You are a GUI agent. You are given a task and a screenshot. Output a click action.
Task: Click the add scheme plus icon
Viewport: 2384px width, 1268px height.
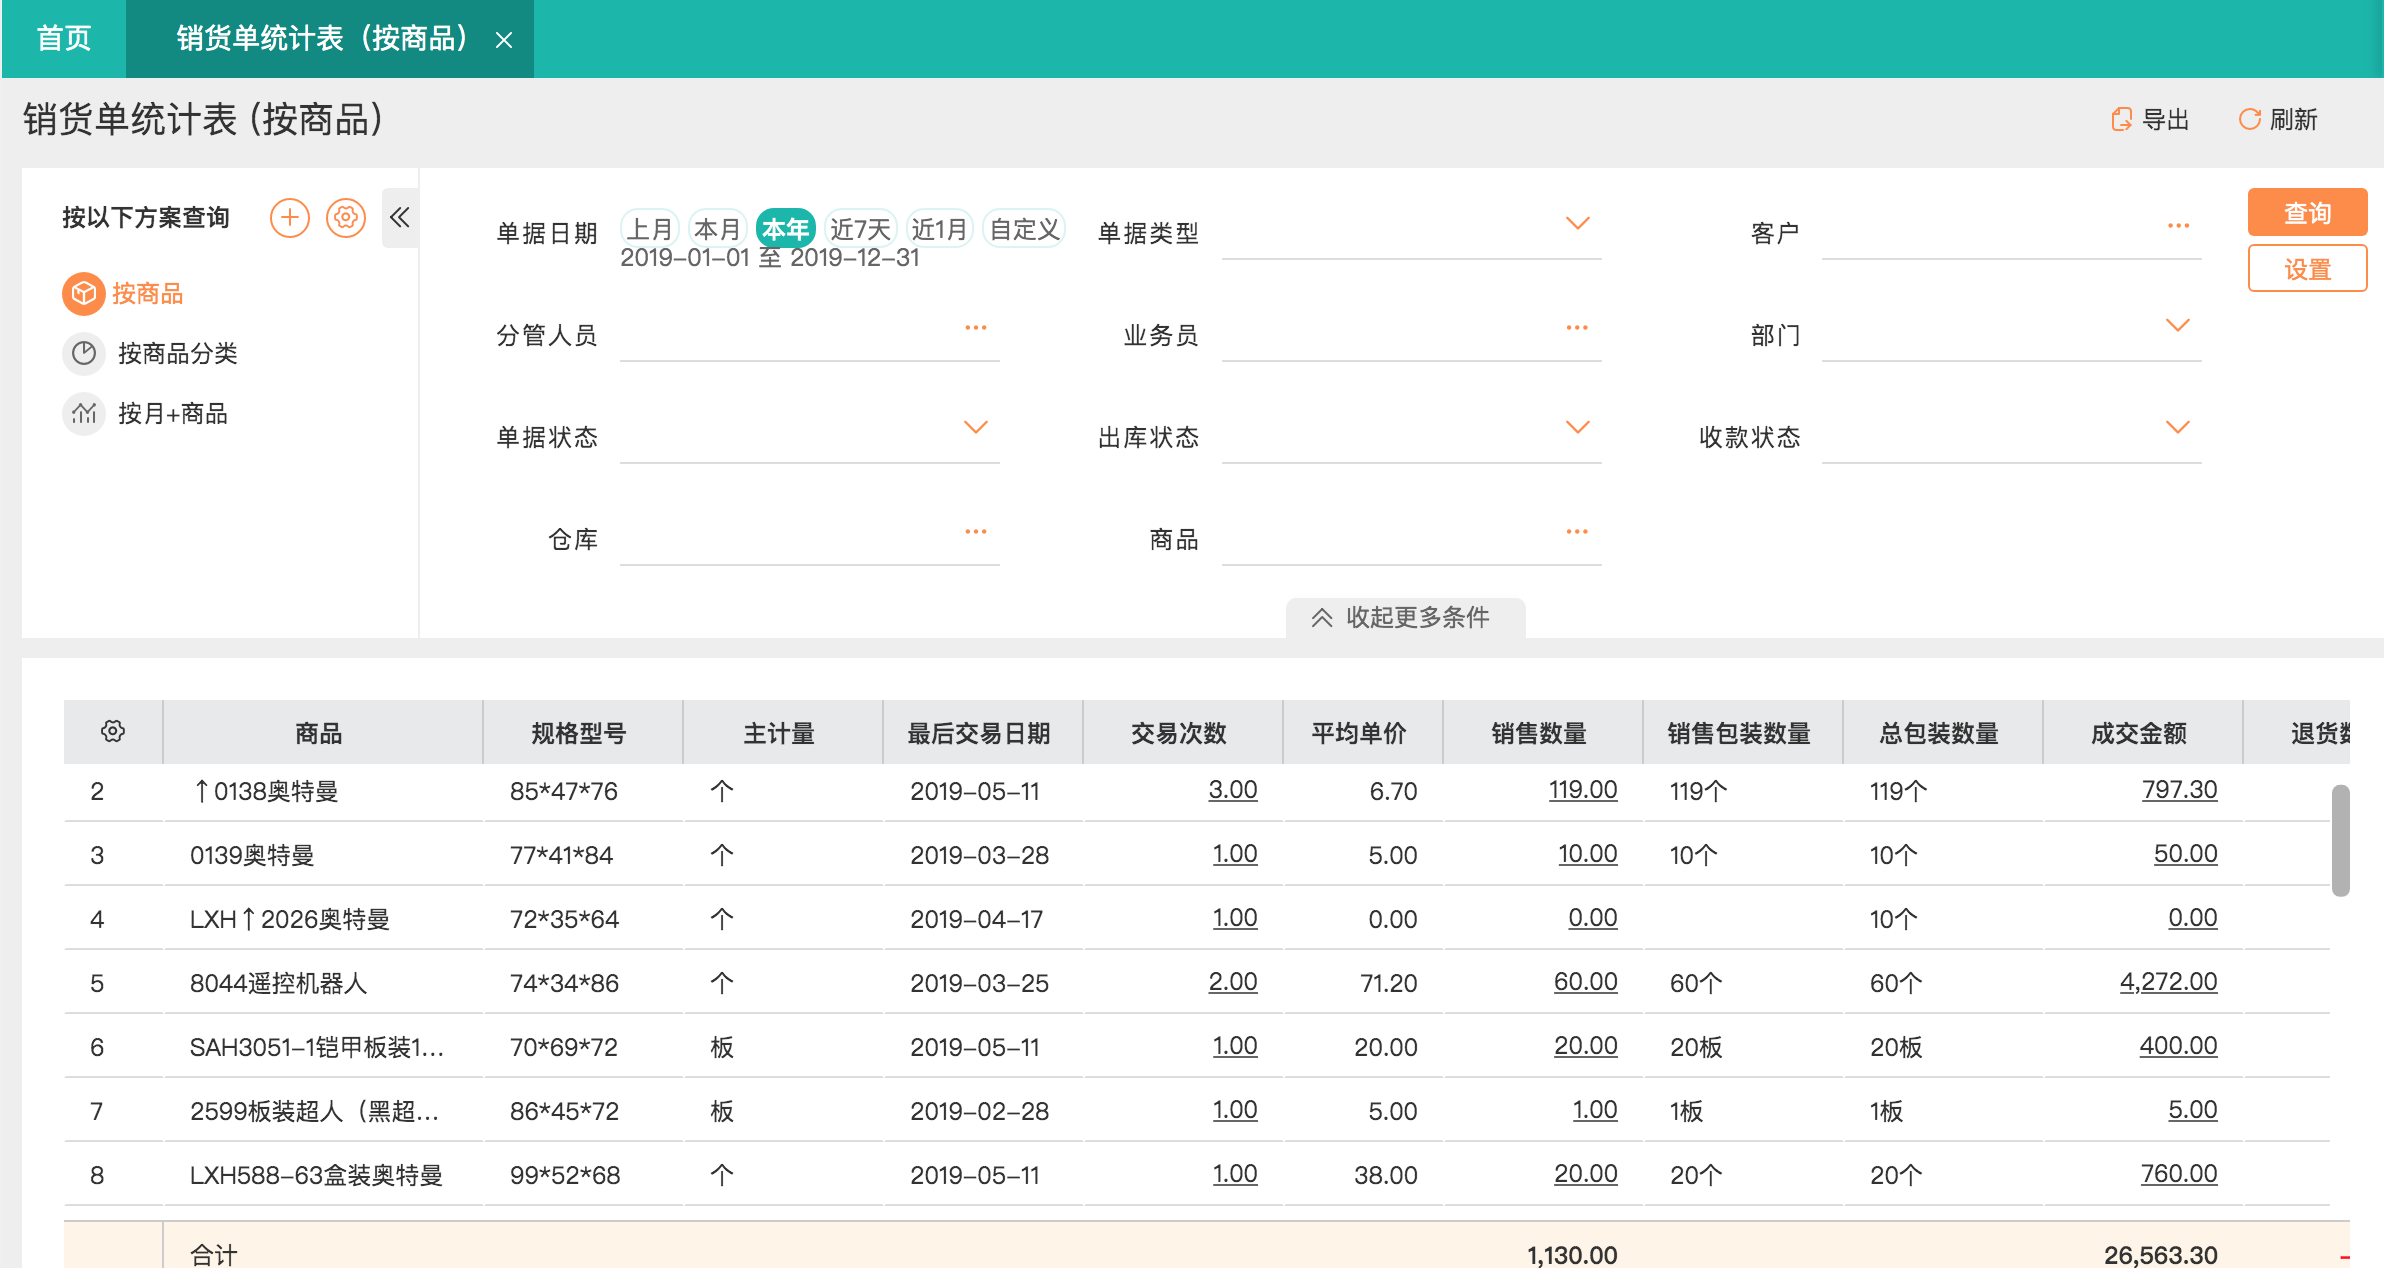point(292,219)
